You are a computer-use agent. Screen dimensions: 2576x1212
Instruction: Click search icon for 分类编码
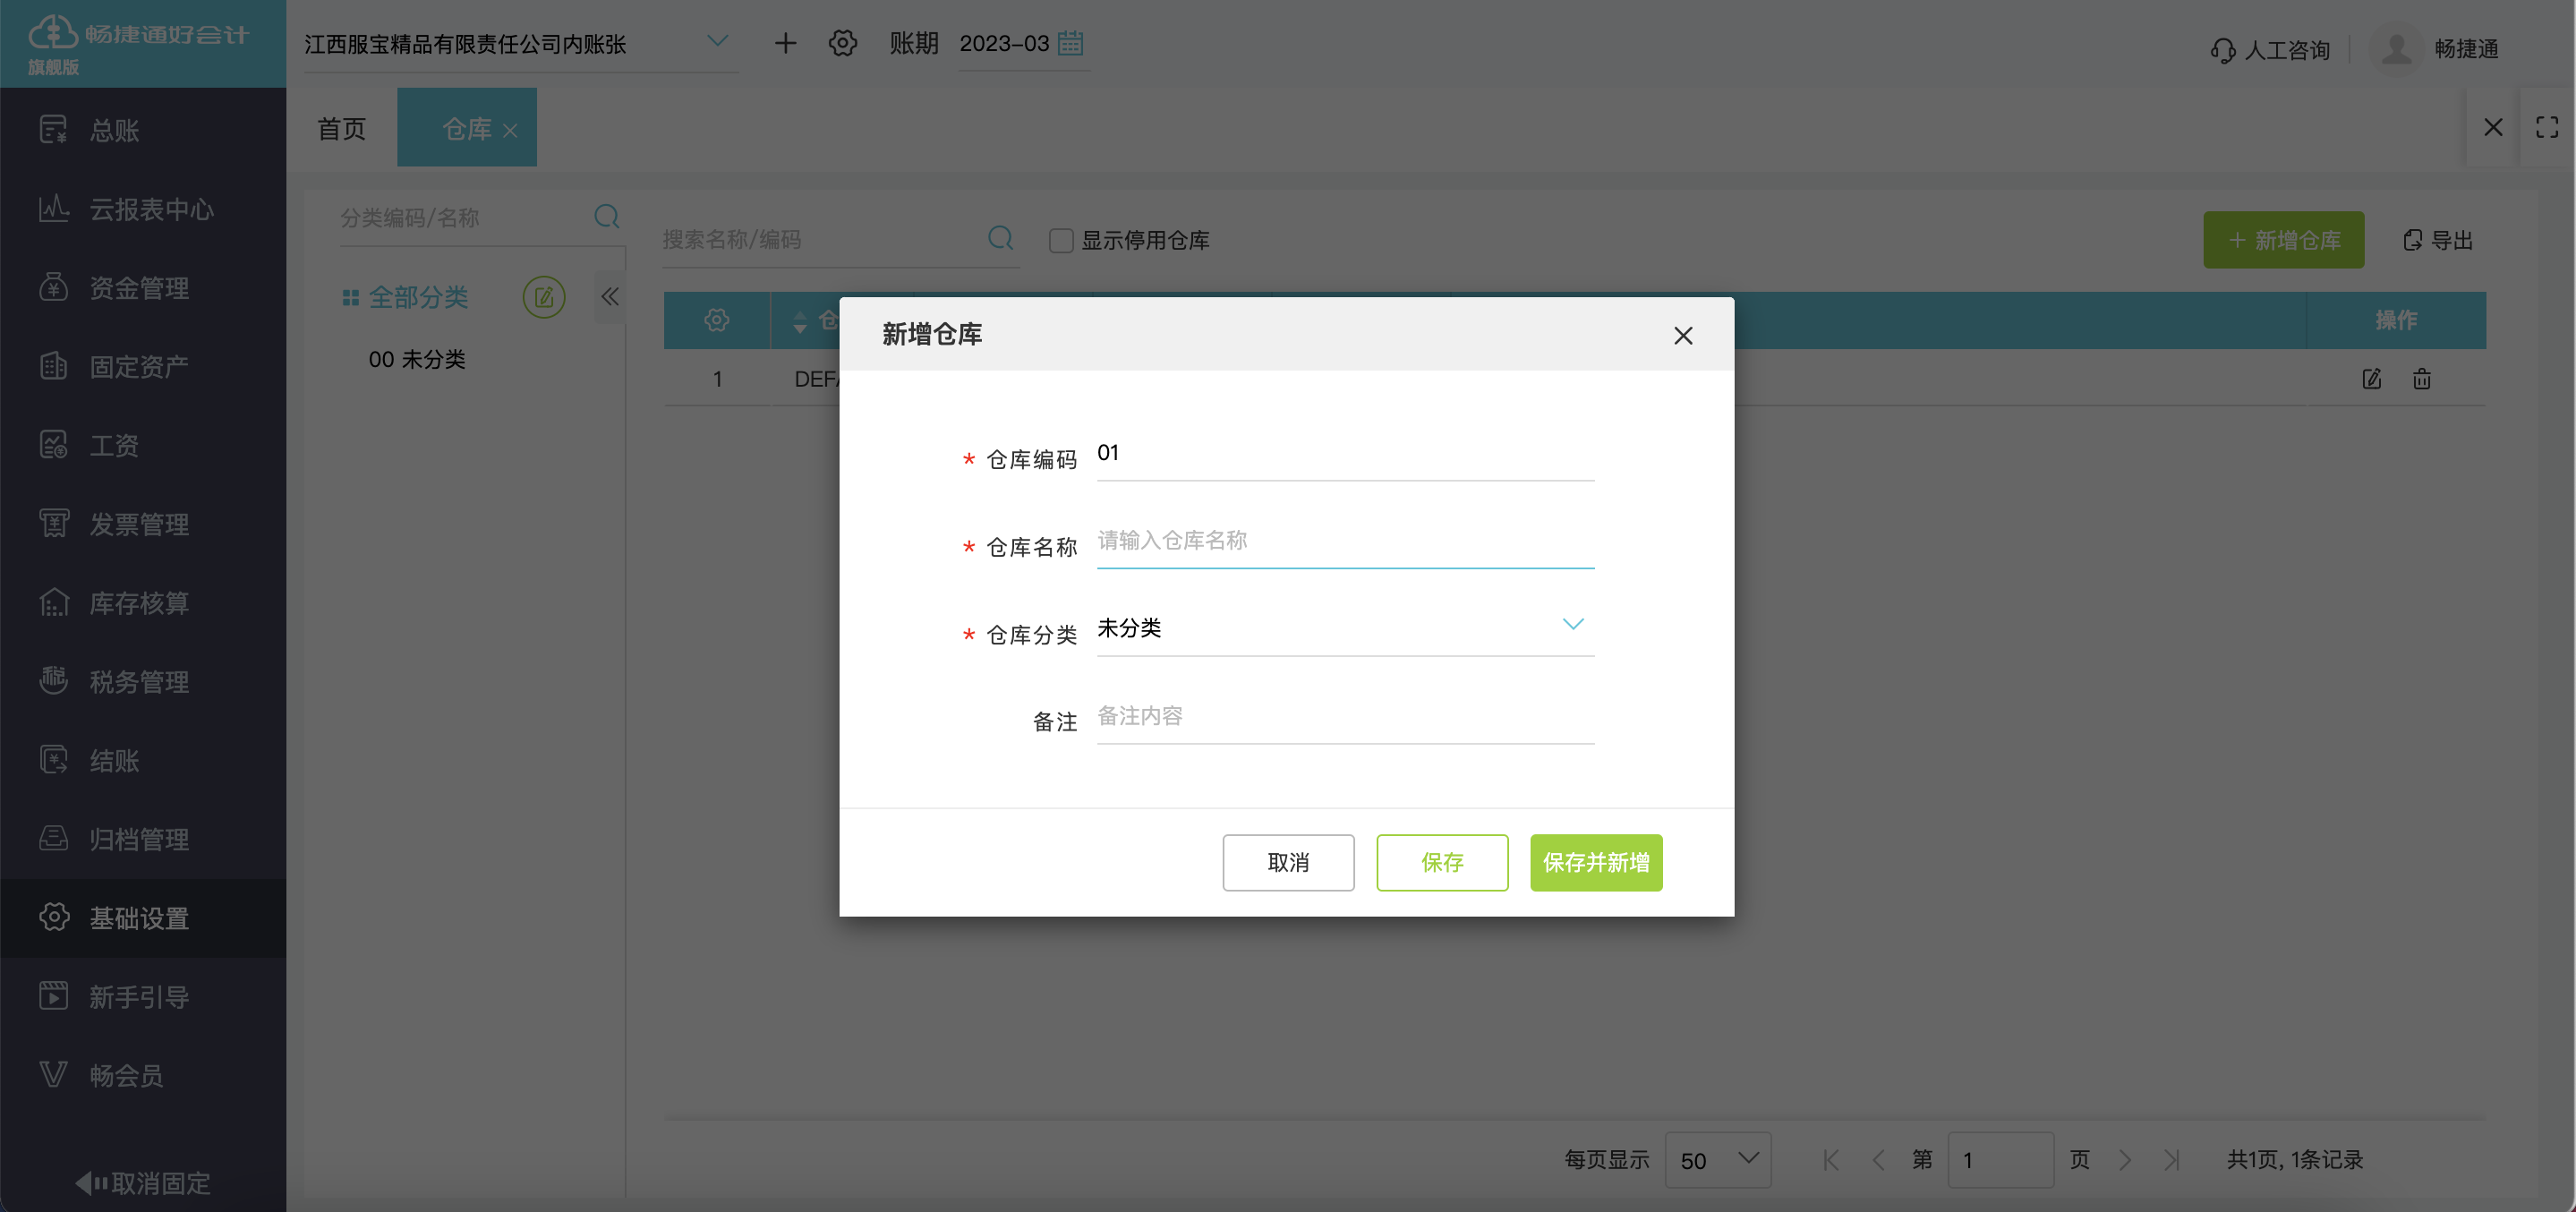pyautogui.click(x=608, y=215)
